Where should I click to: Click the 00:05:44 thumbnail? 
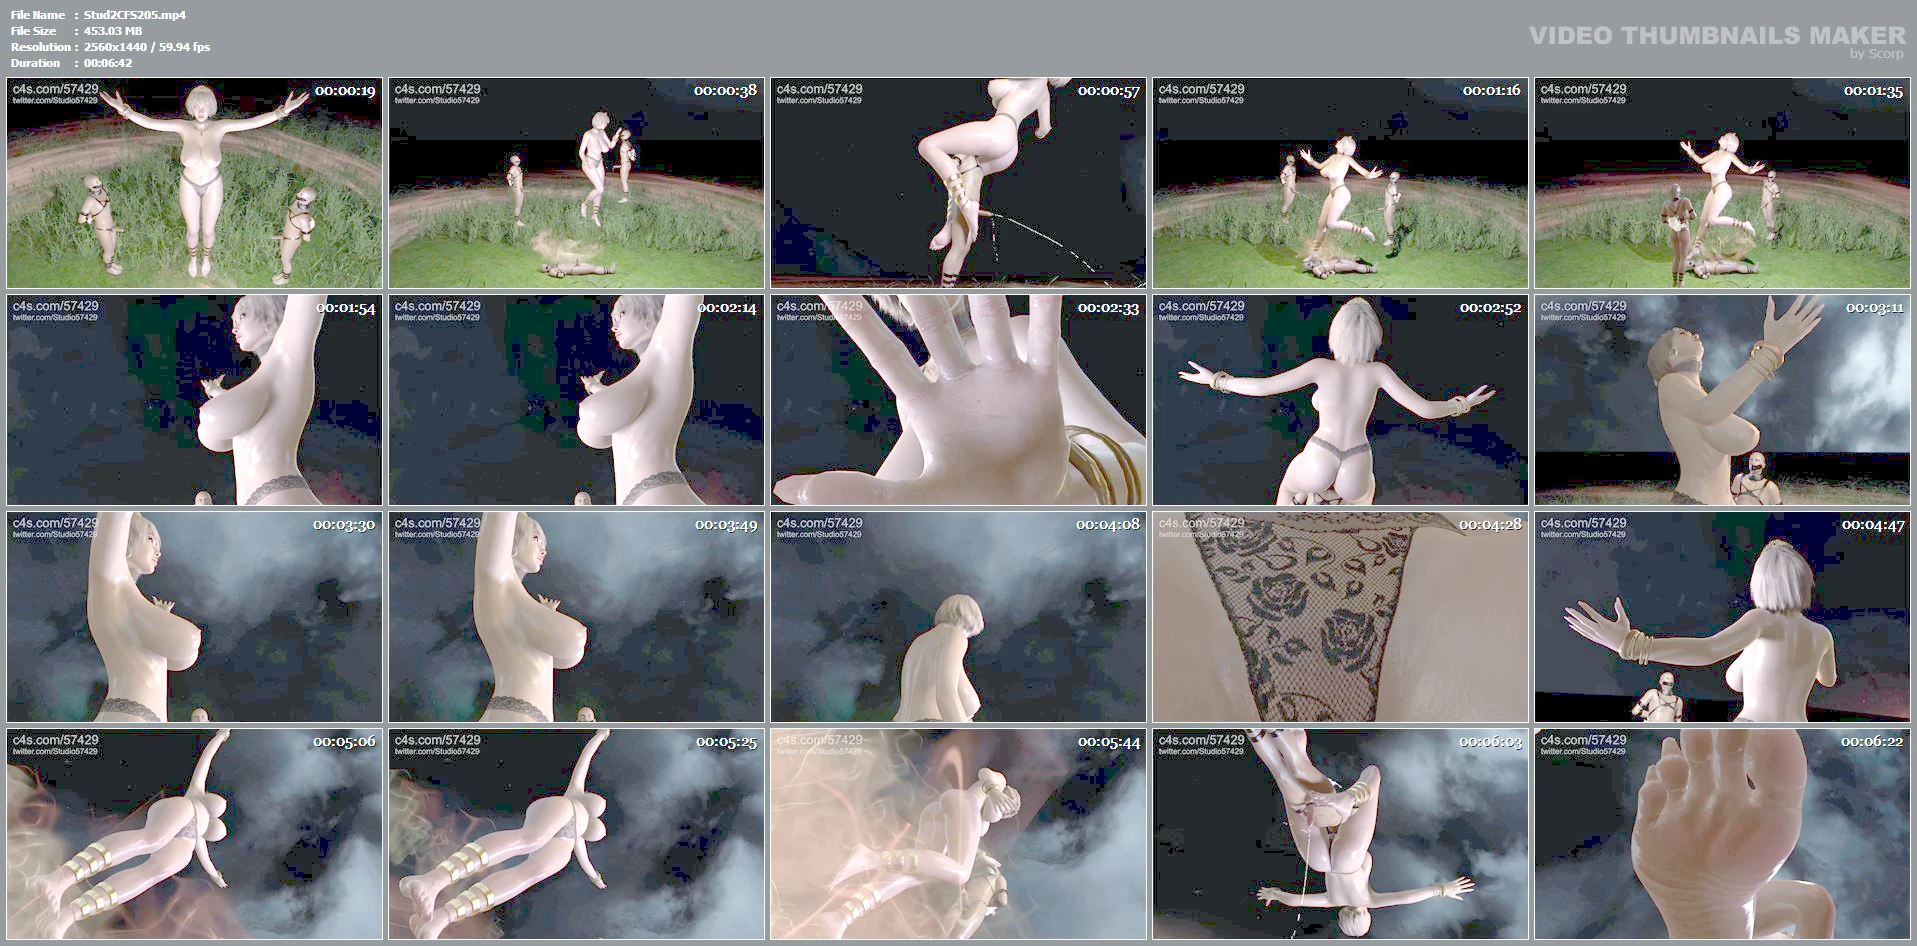(x=958, y=834)
